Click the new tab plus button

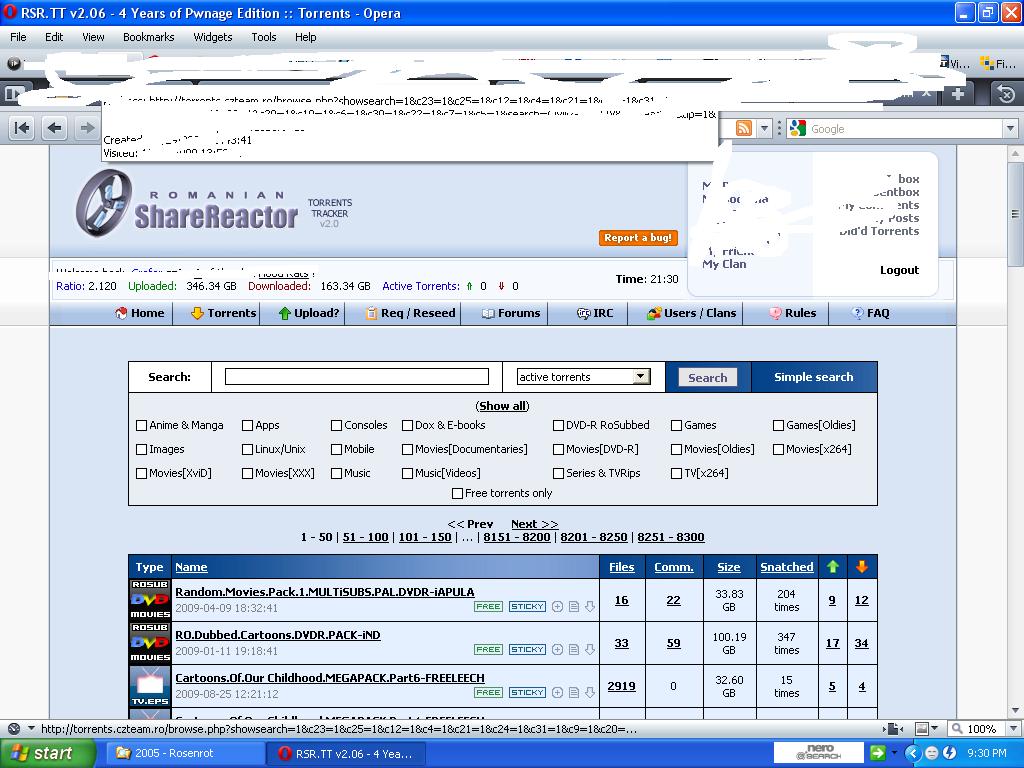tap(957, 94)
